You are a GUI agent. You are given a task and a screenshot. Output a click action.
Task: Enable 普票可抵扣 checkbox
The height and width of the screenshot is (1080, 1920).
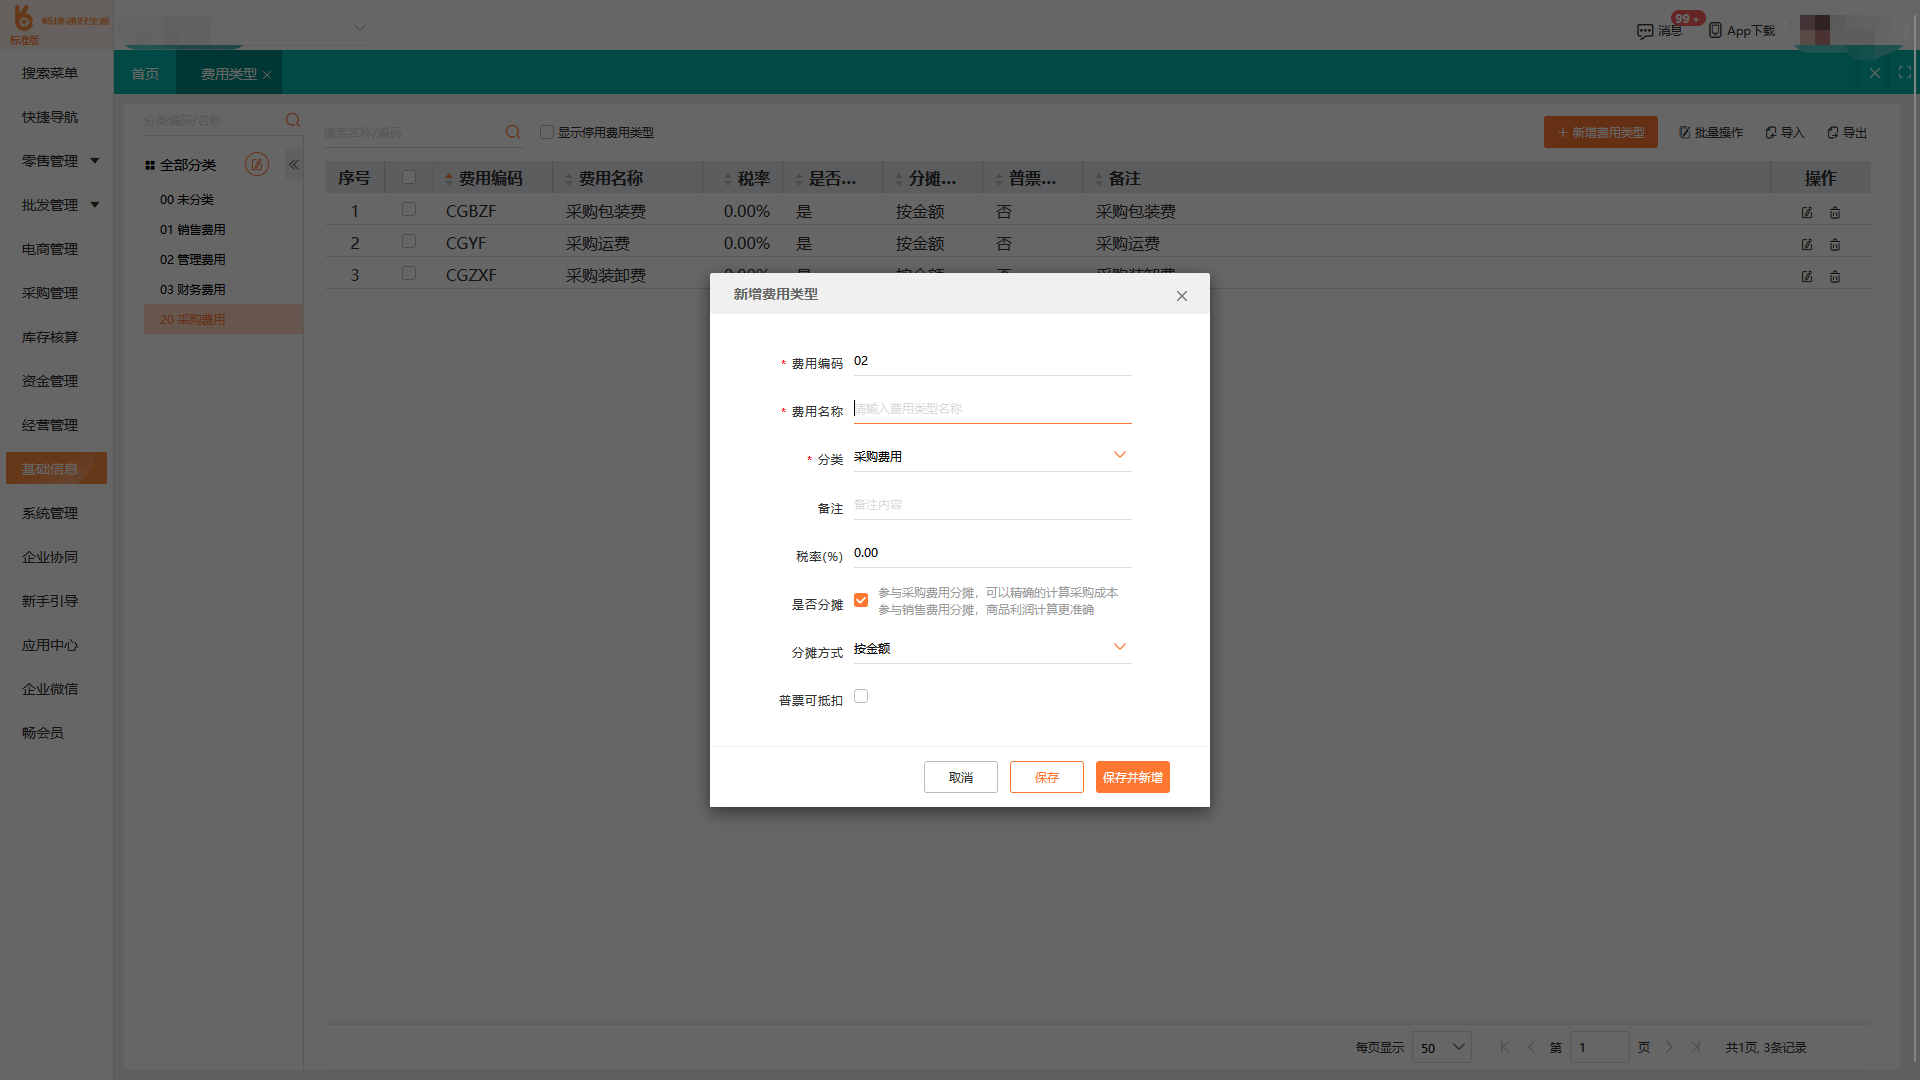pyautogui.click(x=861, y=695)
